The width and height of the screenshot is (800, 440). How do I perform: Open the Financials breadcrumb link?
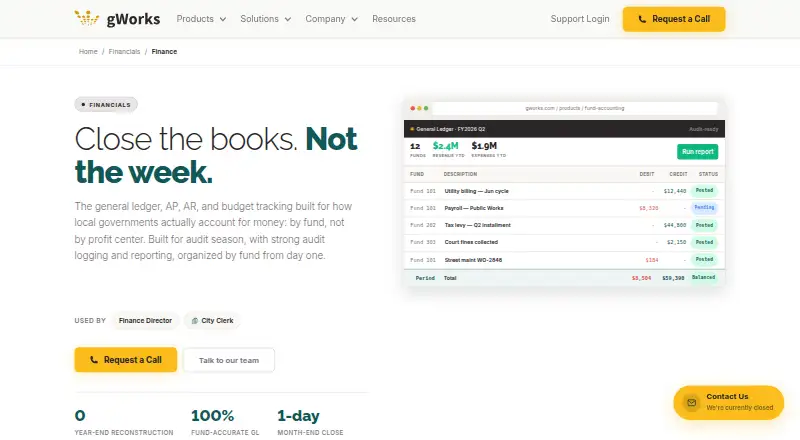124,52
